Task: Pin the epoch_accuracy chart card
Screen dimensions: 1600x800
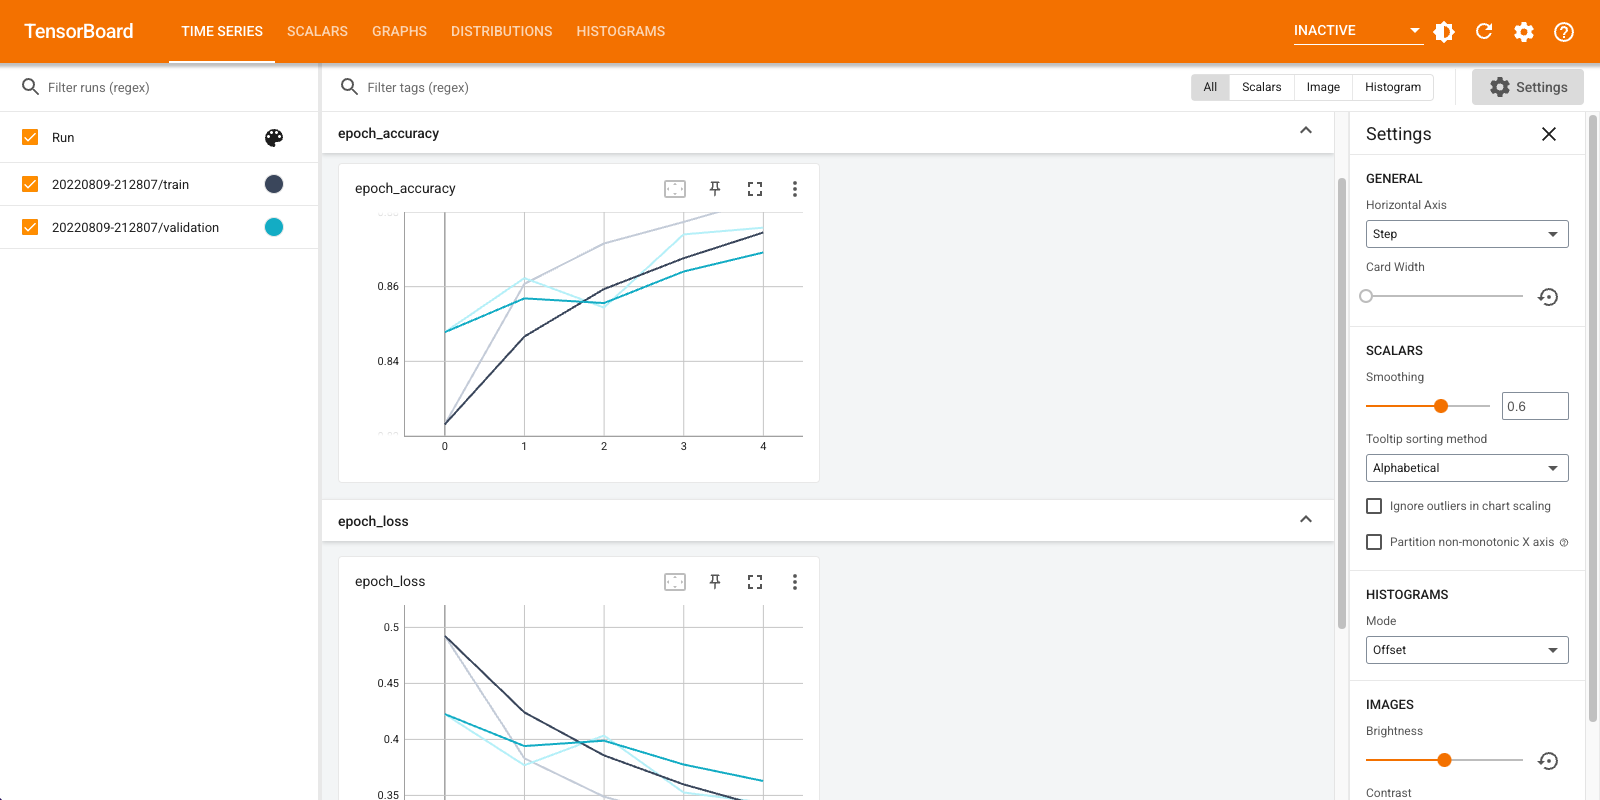Action: coord(715,189)
